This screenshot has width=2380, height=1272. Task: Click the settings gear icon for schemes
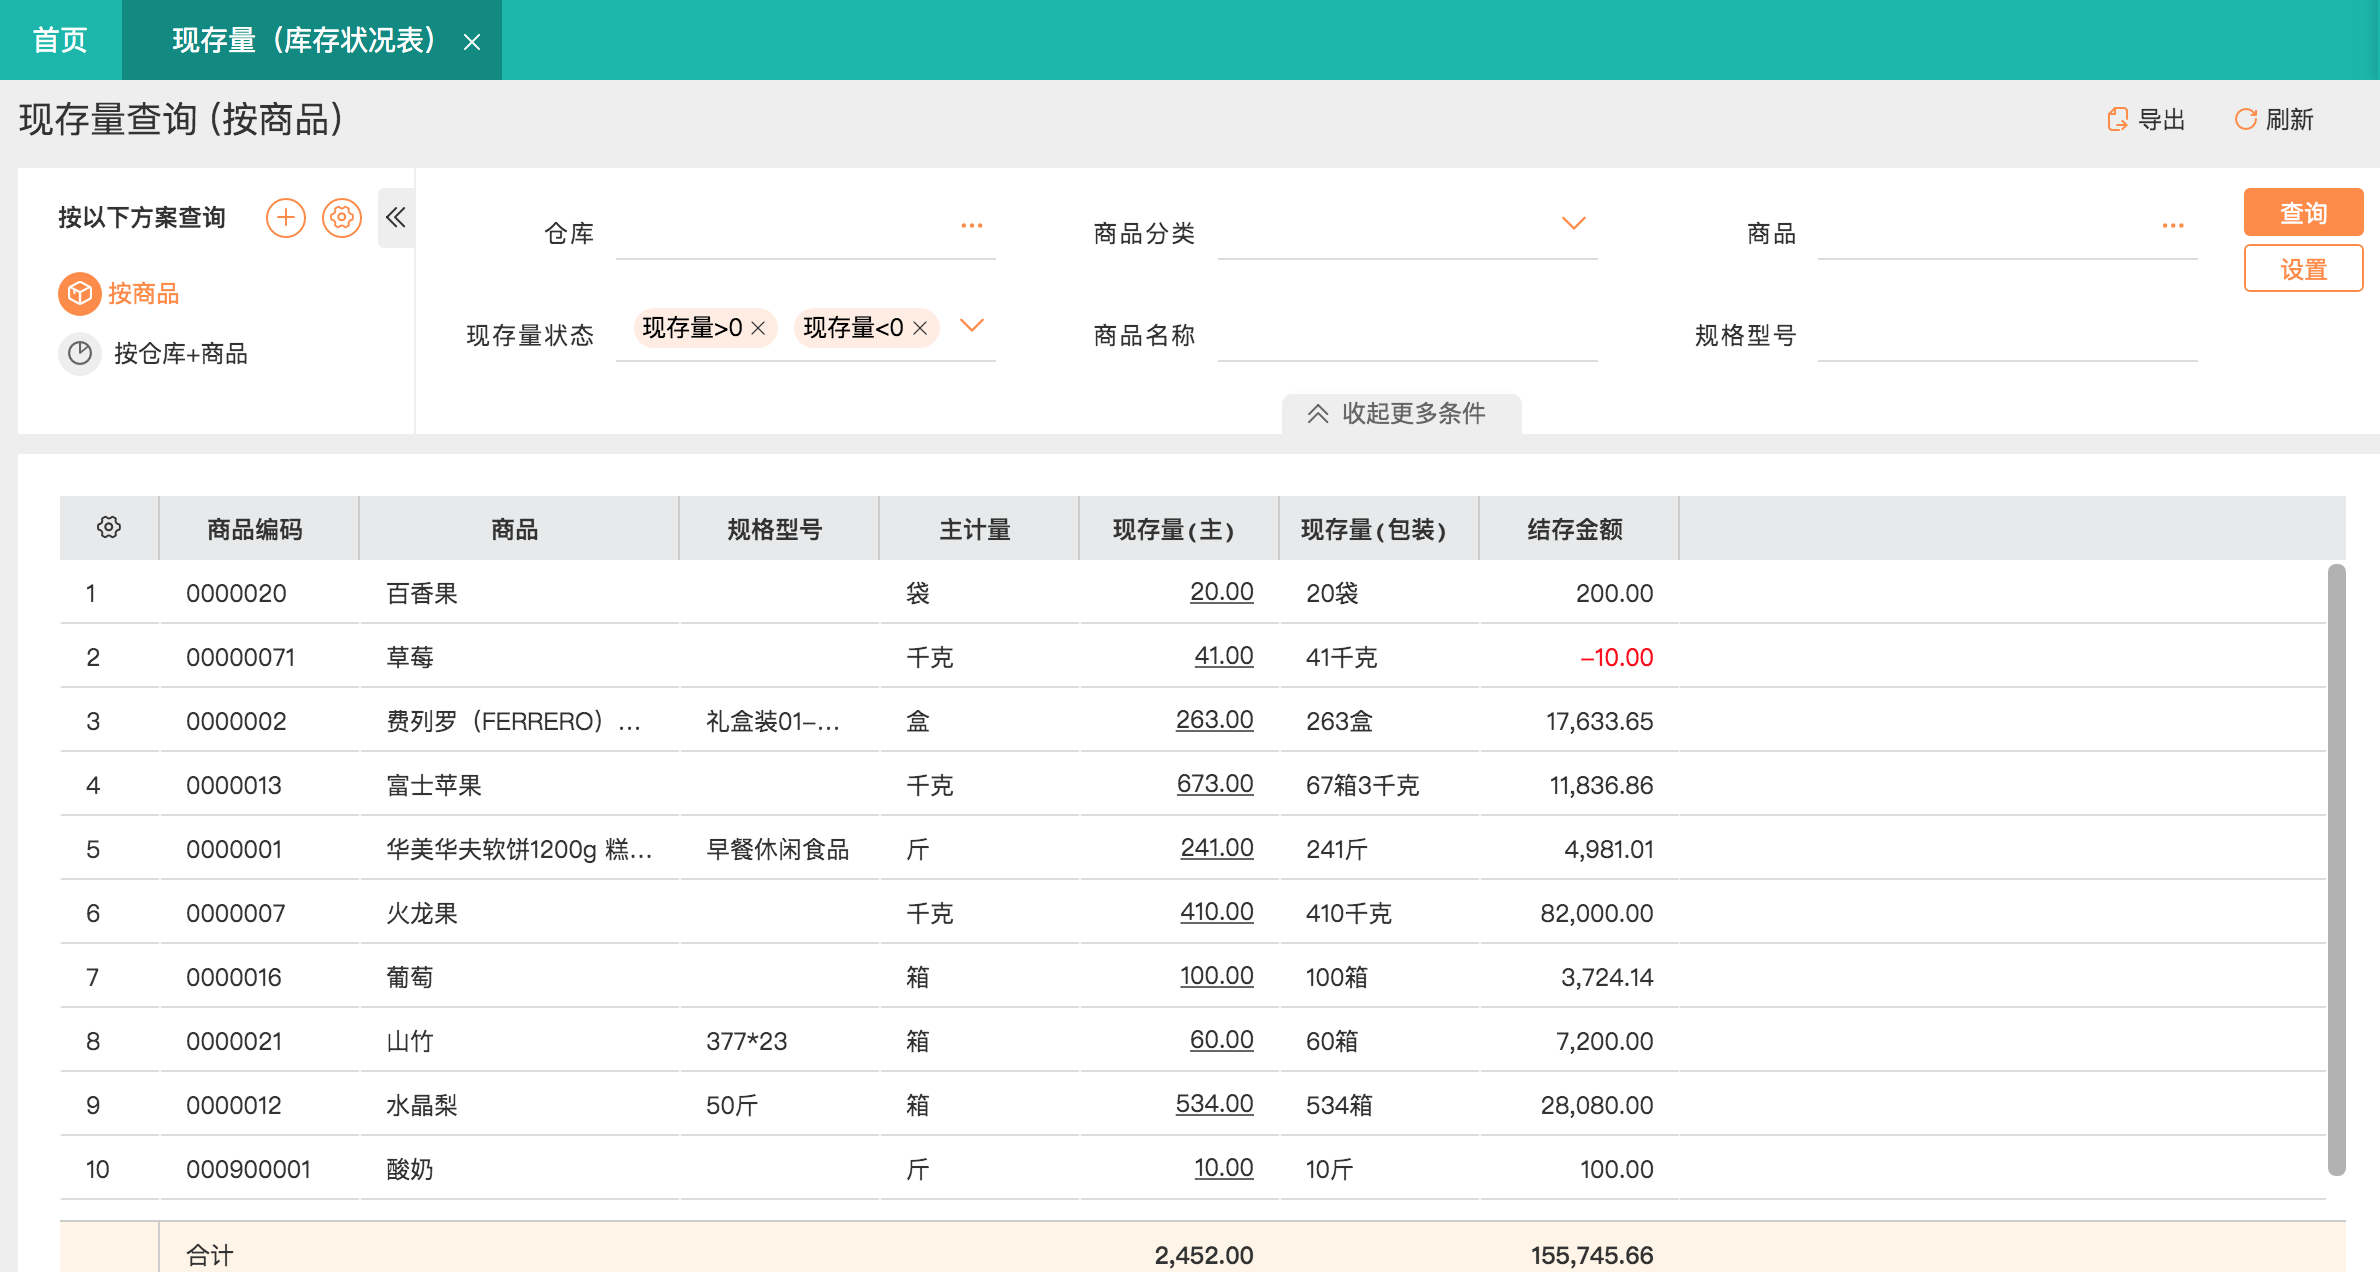pos(340,219)
